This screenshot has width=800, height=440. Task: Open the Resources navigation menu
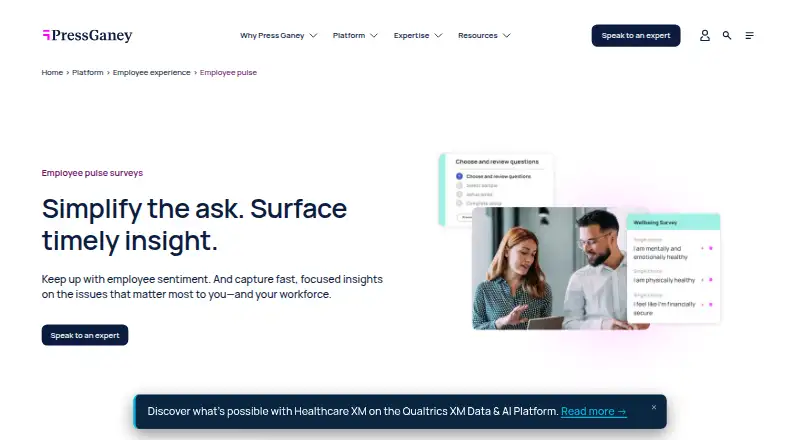coord(478,36)
